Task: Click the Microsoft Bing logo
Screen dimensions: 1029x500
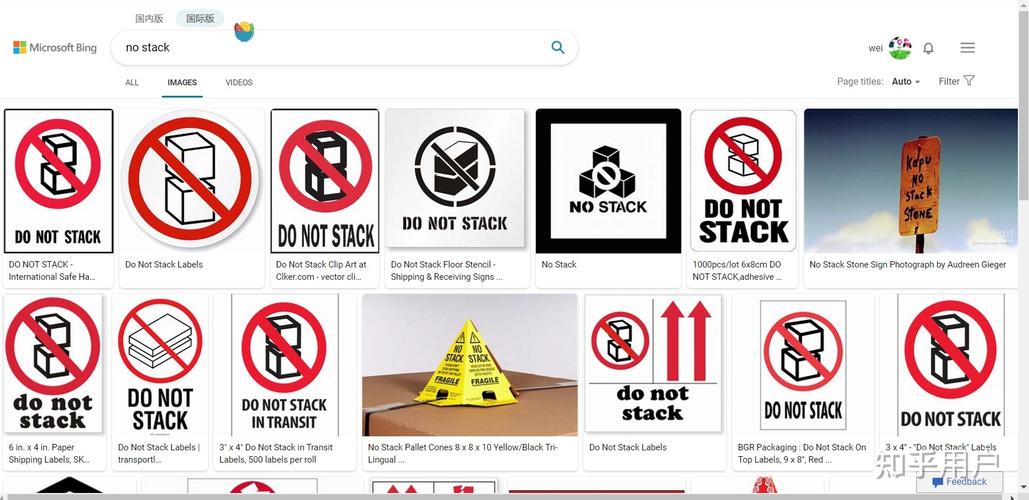Action: tap(55, 48)
